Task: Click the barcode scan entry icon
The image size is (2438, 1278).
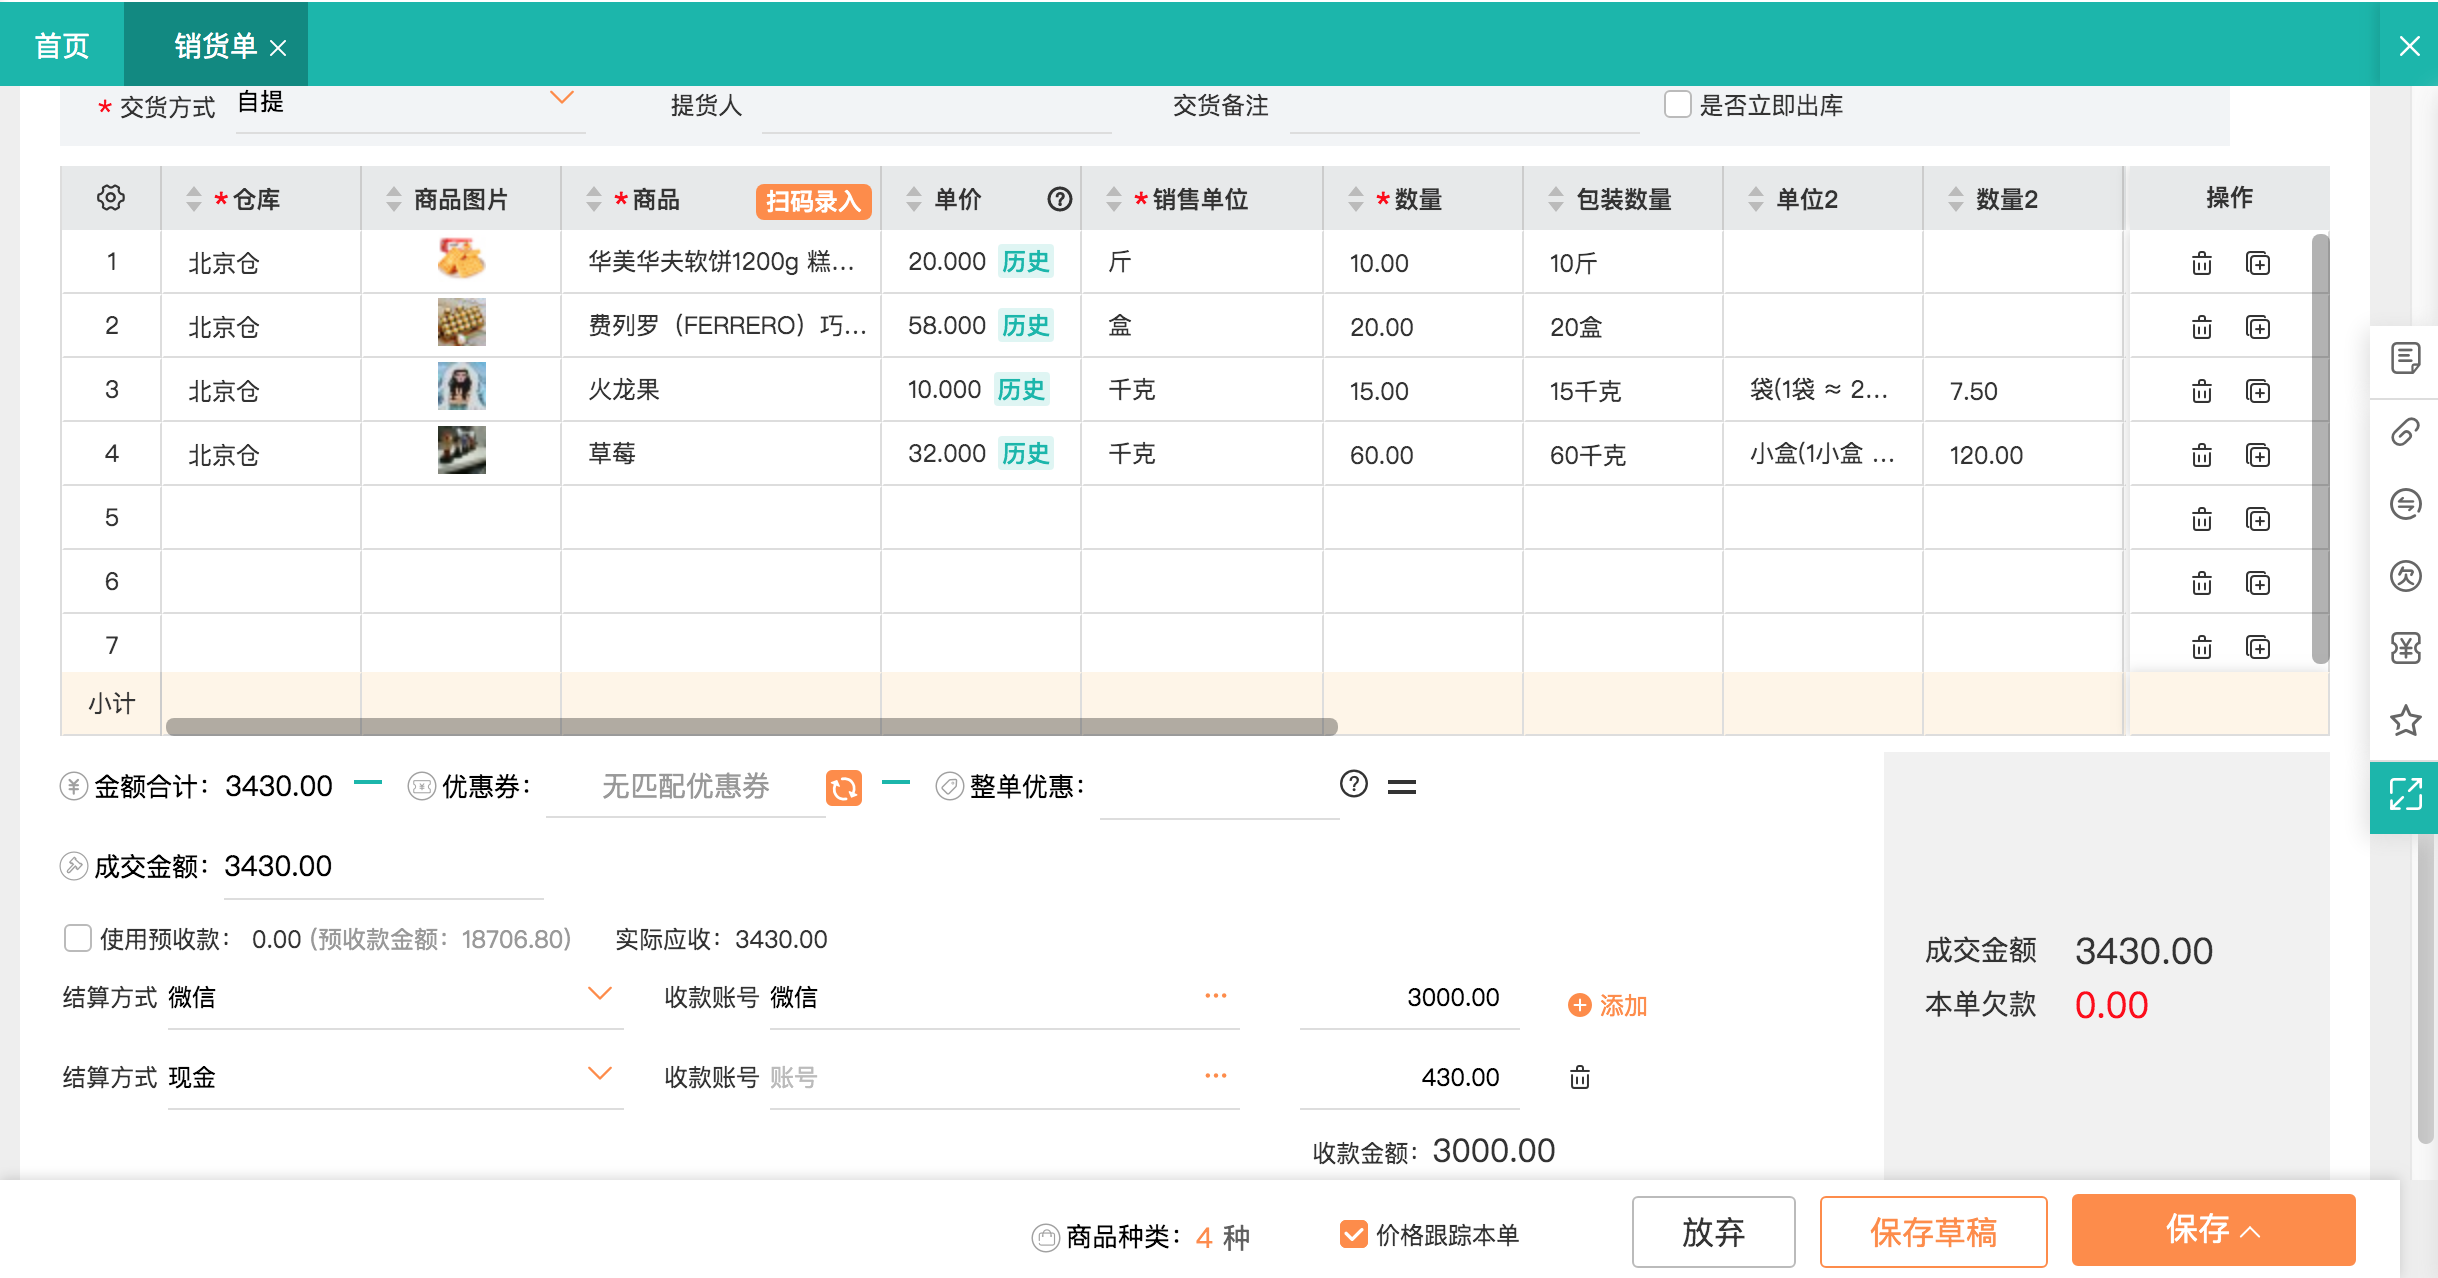Action: (x=814, y=200)
